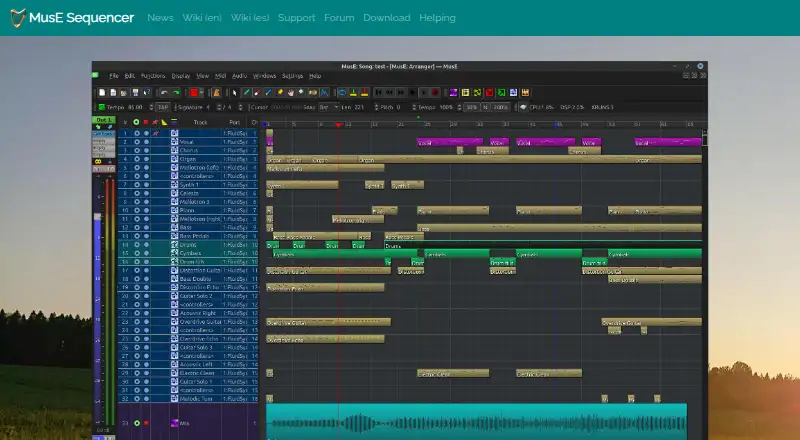Toggle the loop icon in toolbar
800x440 pixels.
point(342,92)
